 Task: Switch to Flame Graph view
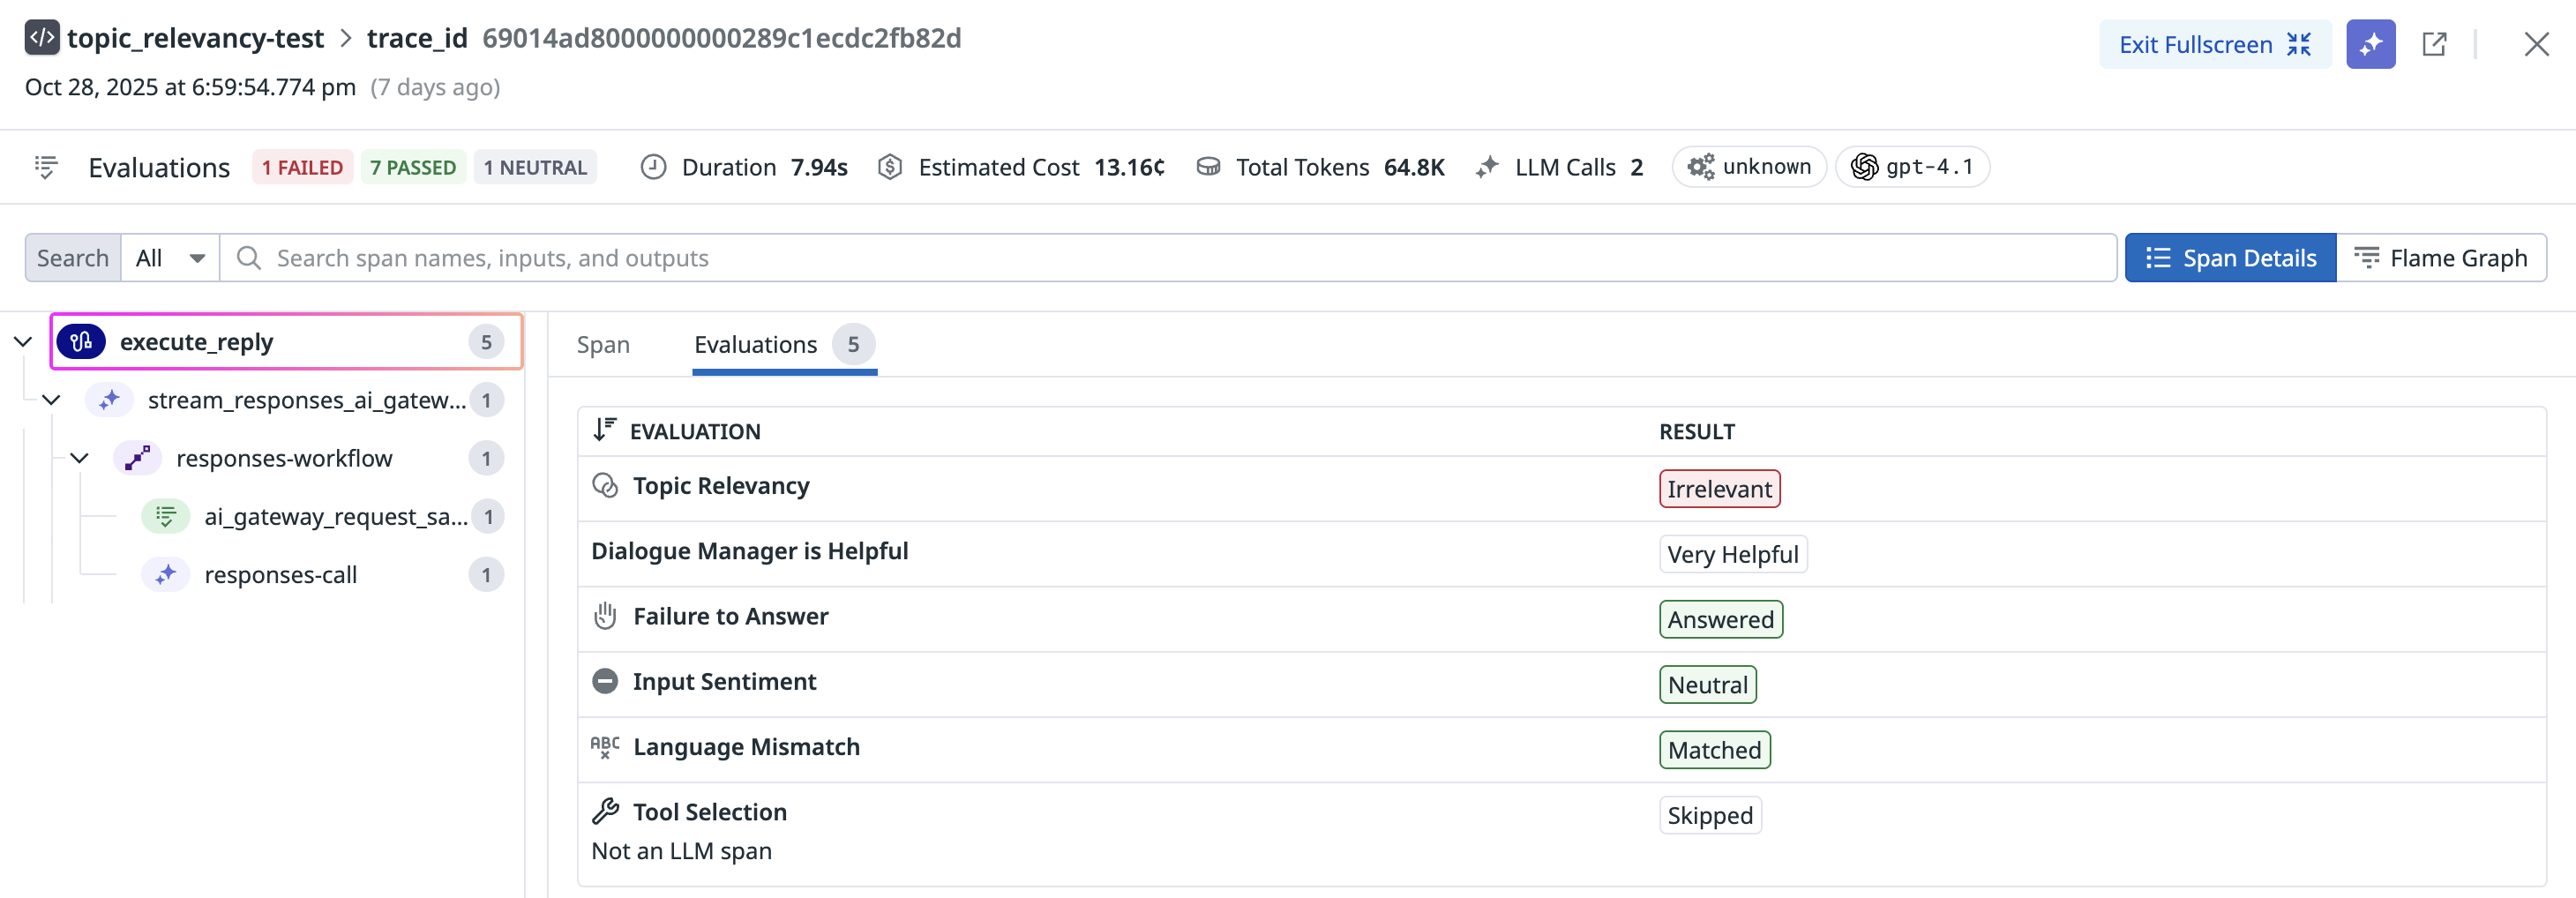(2440, 258)
